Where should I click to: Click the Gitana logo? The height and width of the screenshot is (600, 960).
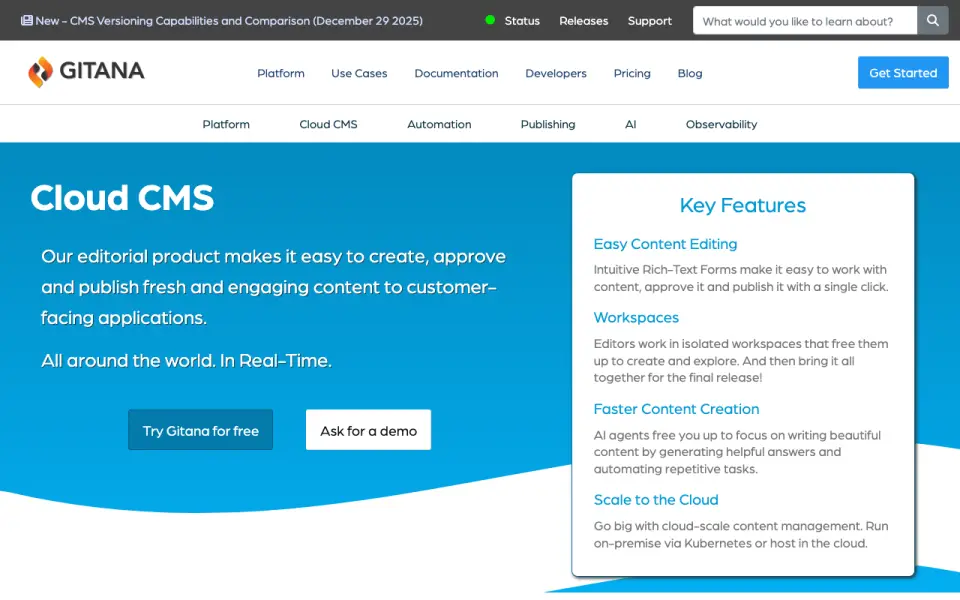tap(86, 72)
